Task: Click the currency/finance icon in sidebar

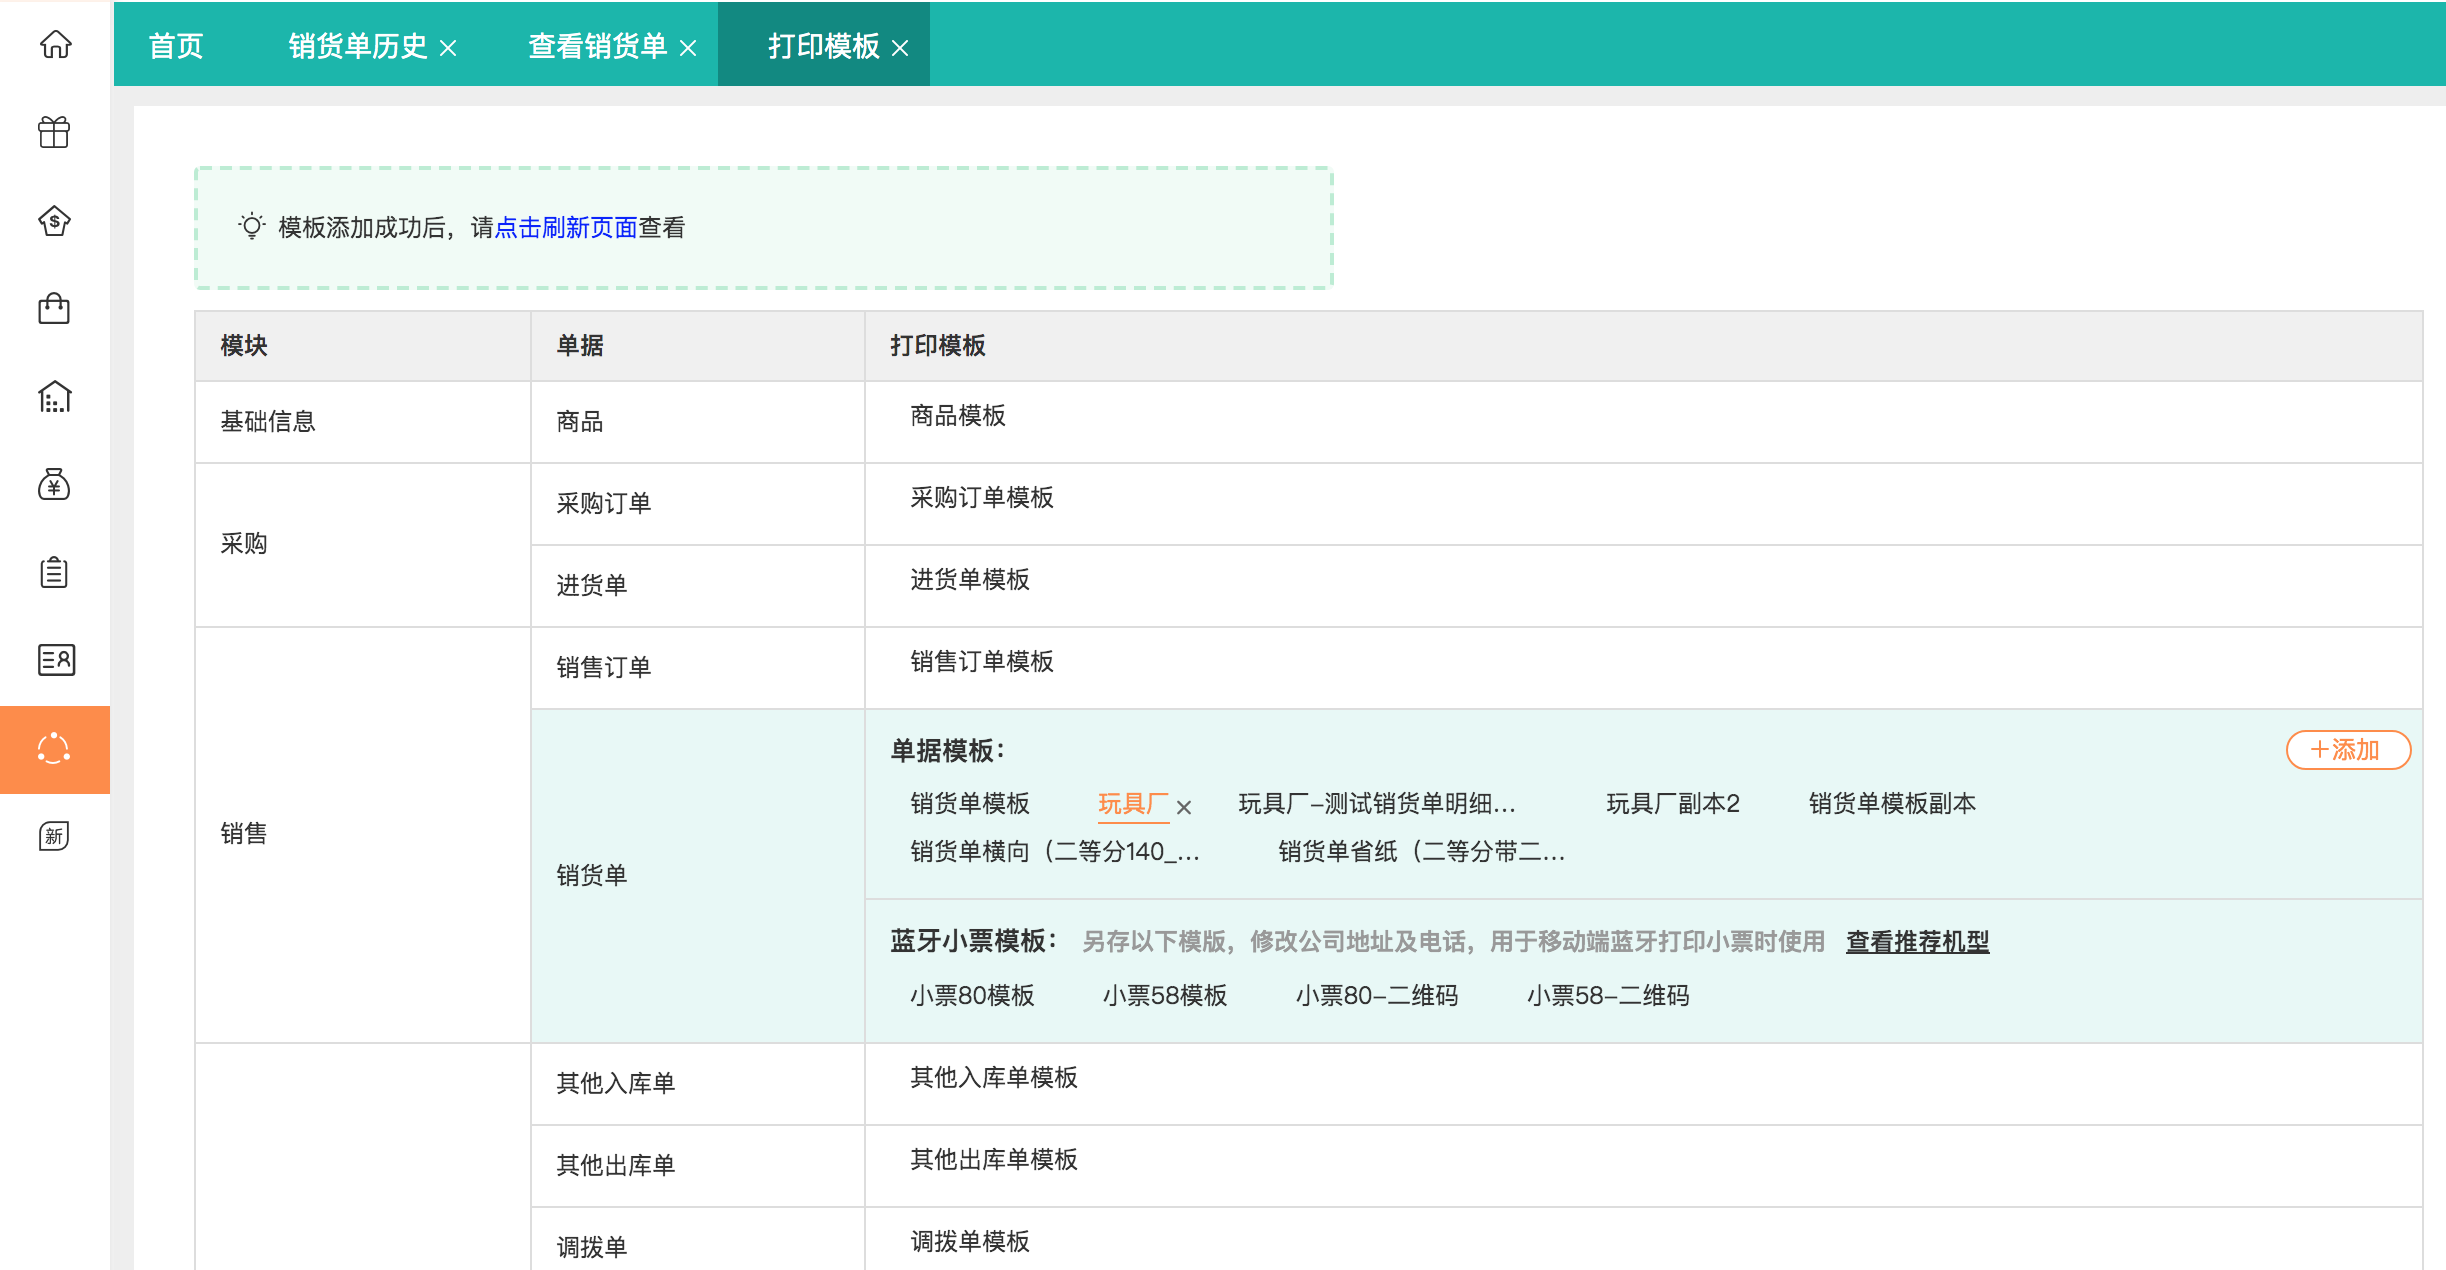Action: tap(55, 484)
